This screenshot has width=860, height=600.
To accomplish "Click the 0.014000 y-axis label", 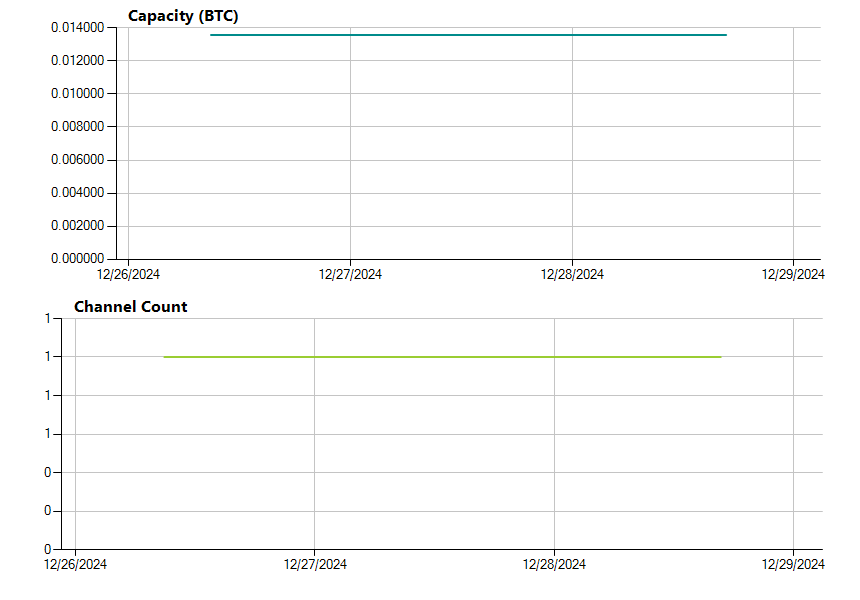I will 77,28.
